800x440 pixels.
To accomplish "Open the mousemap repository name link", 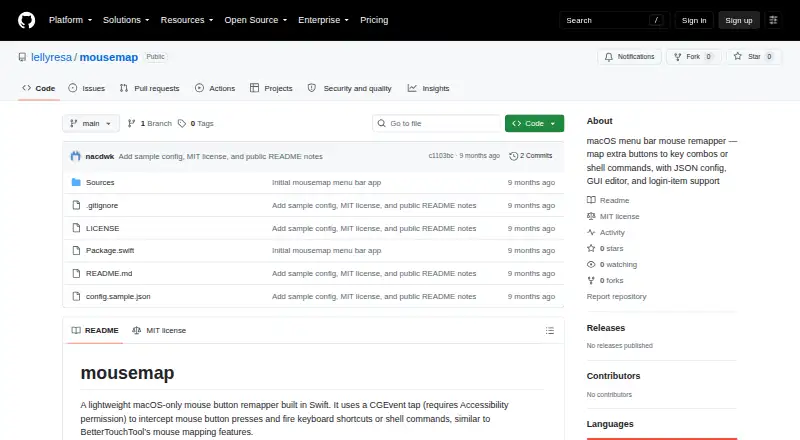I will tap(109, 57).
